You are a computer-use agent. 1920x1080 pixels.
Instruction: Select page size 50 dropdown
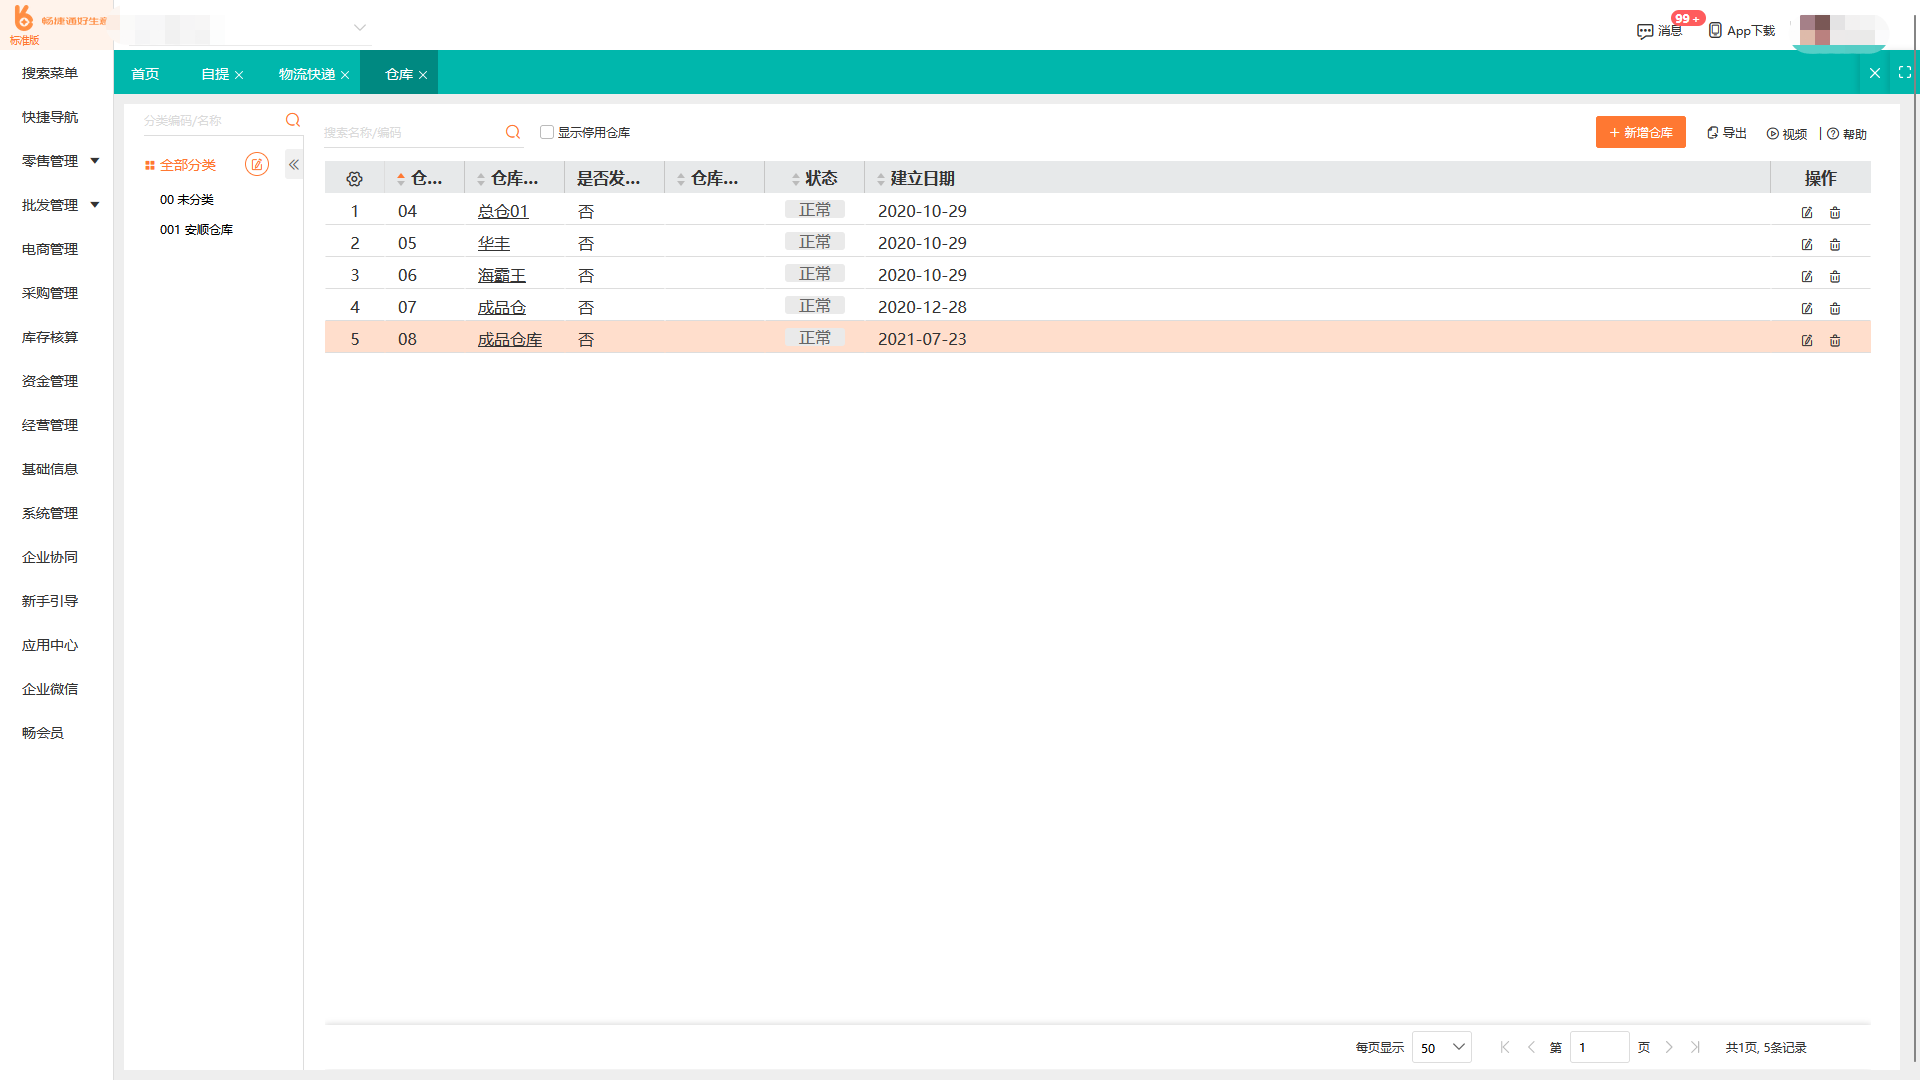(x=1439, y=1047)
